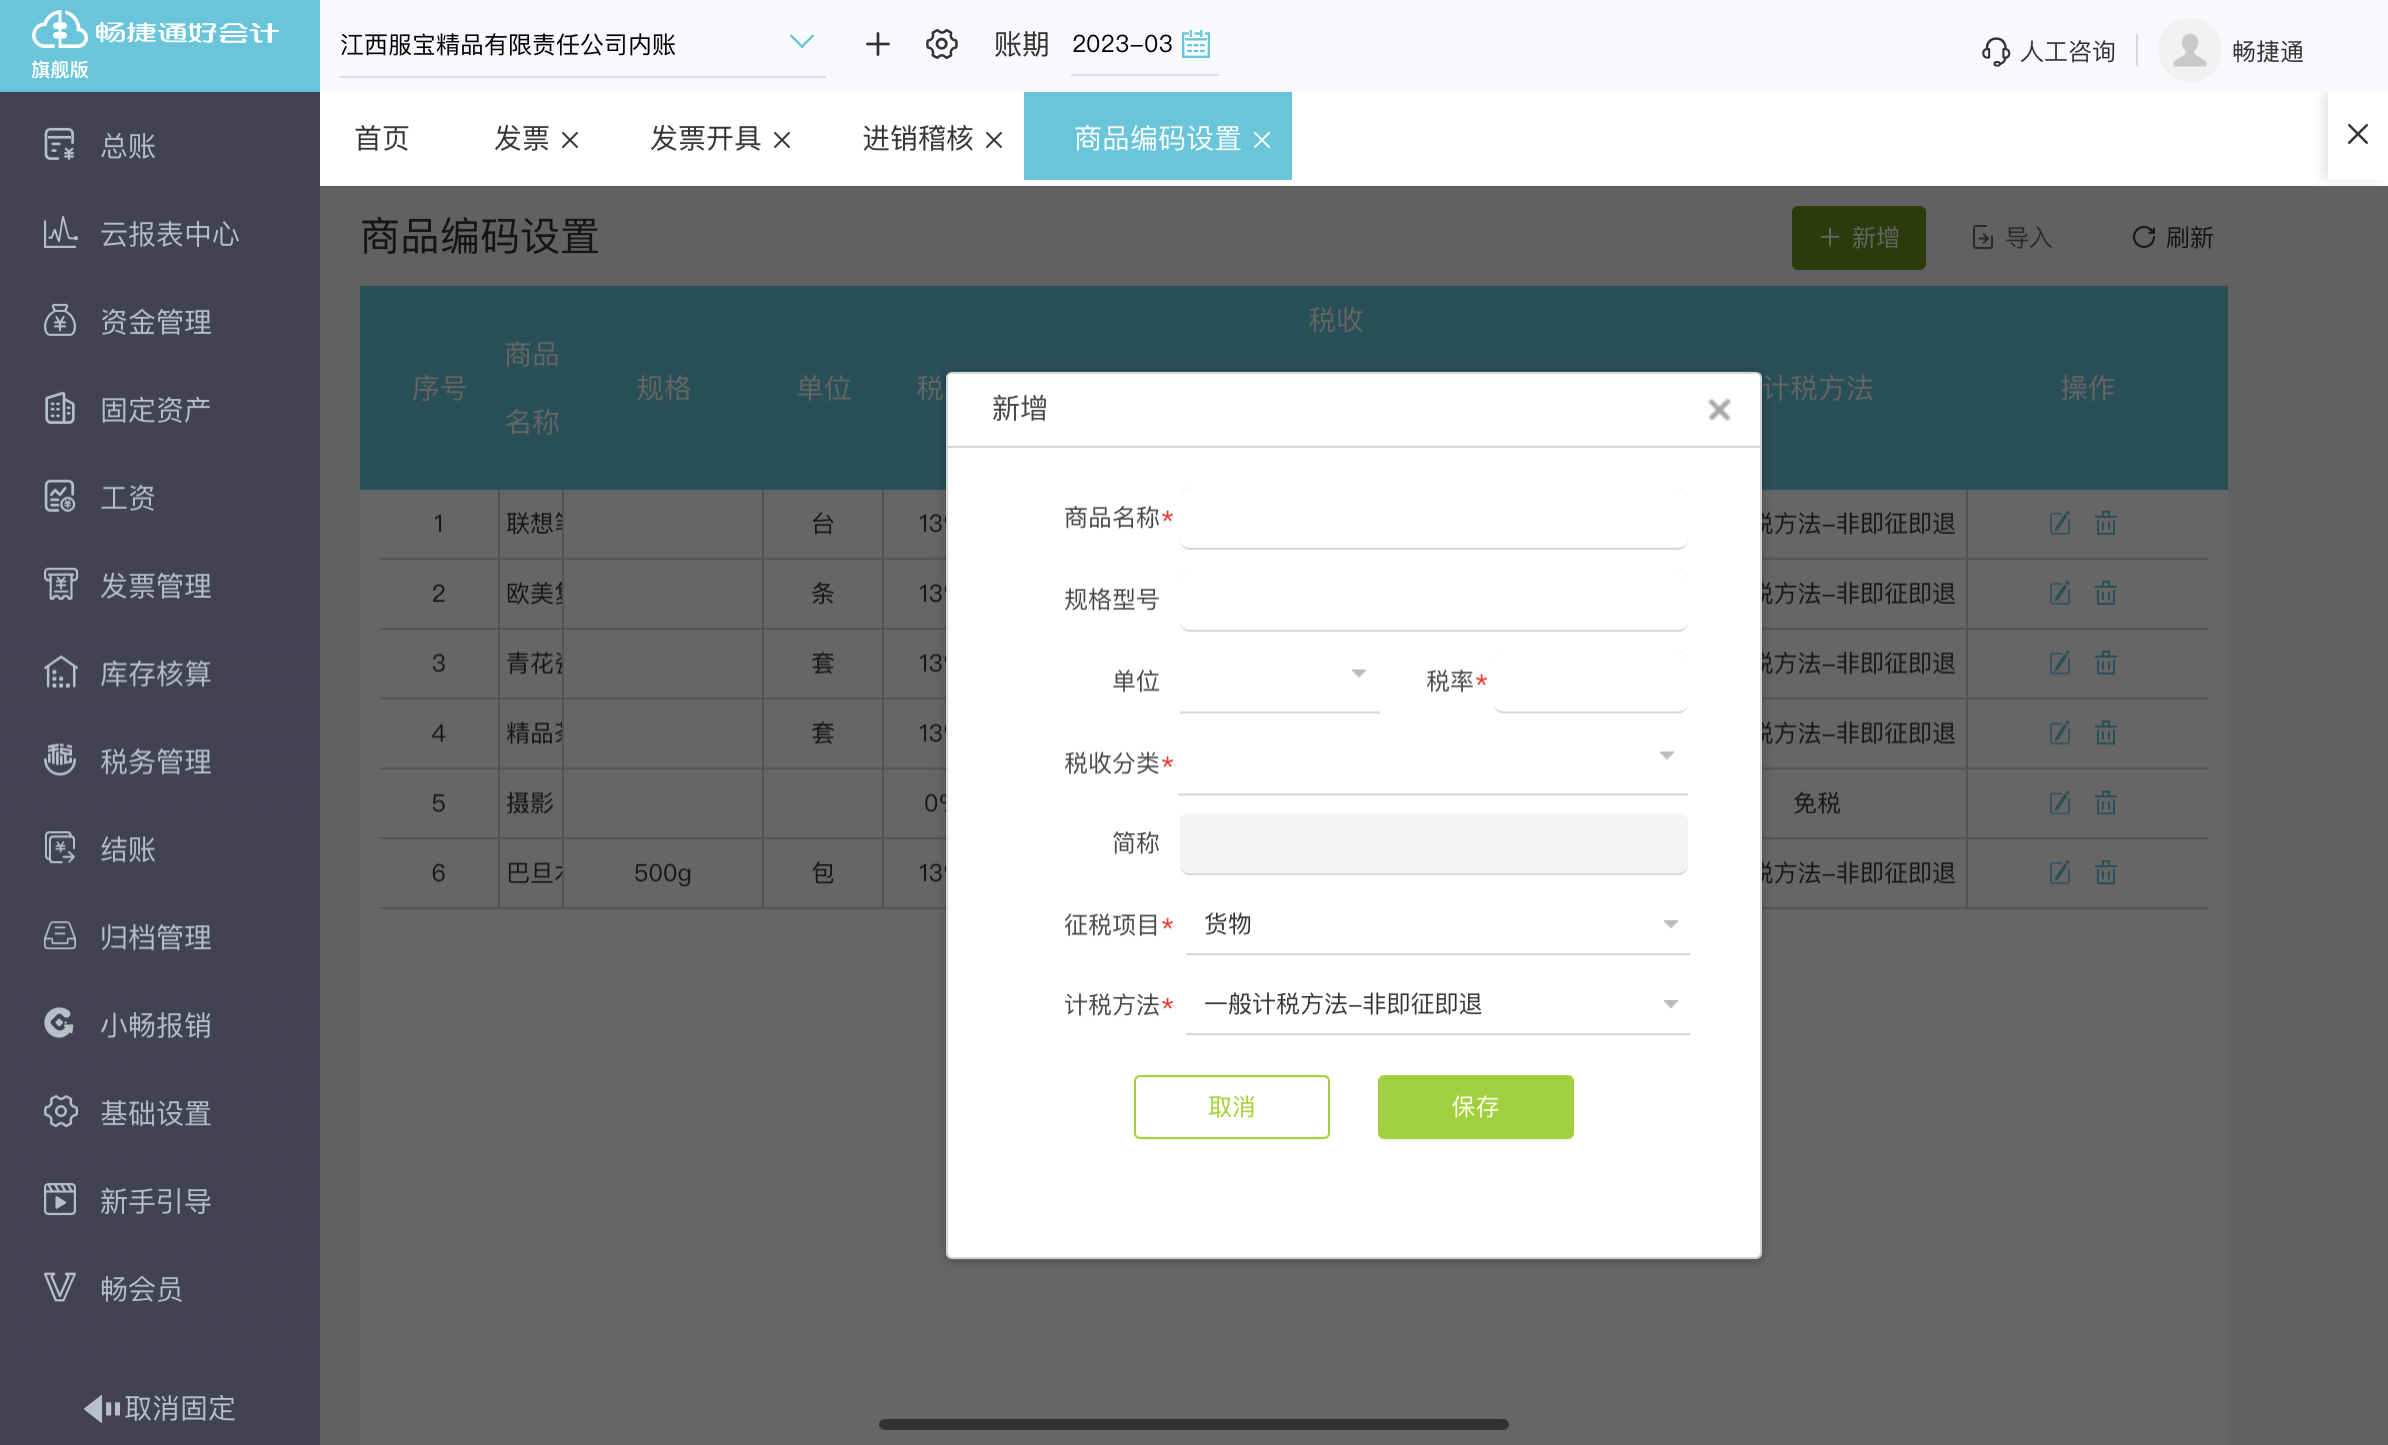Expand 单位 dropdown in new form
Image resolution: width=2388 pixels, height=1445 pixels.
coord(1356,681)
